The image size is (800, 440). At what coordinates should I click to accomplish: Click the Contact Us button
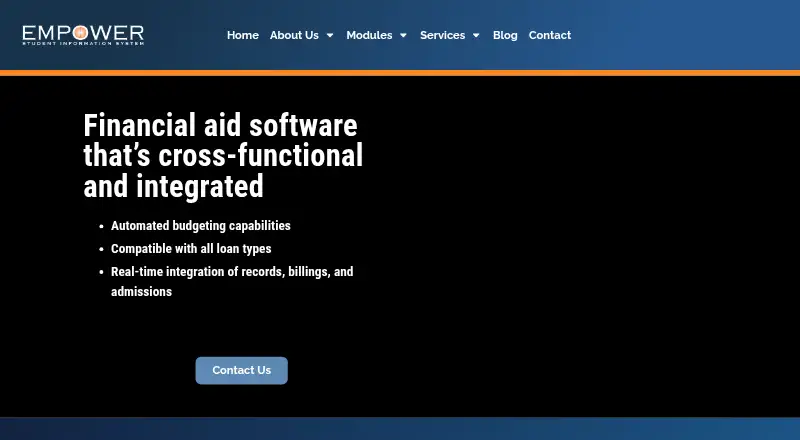241,371
